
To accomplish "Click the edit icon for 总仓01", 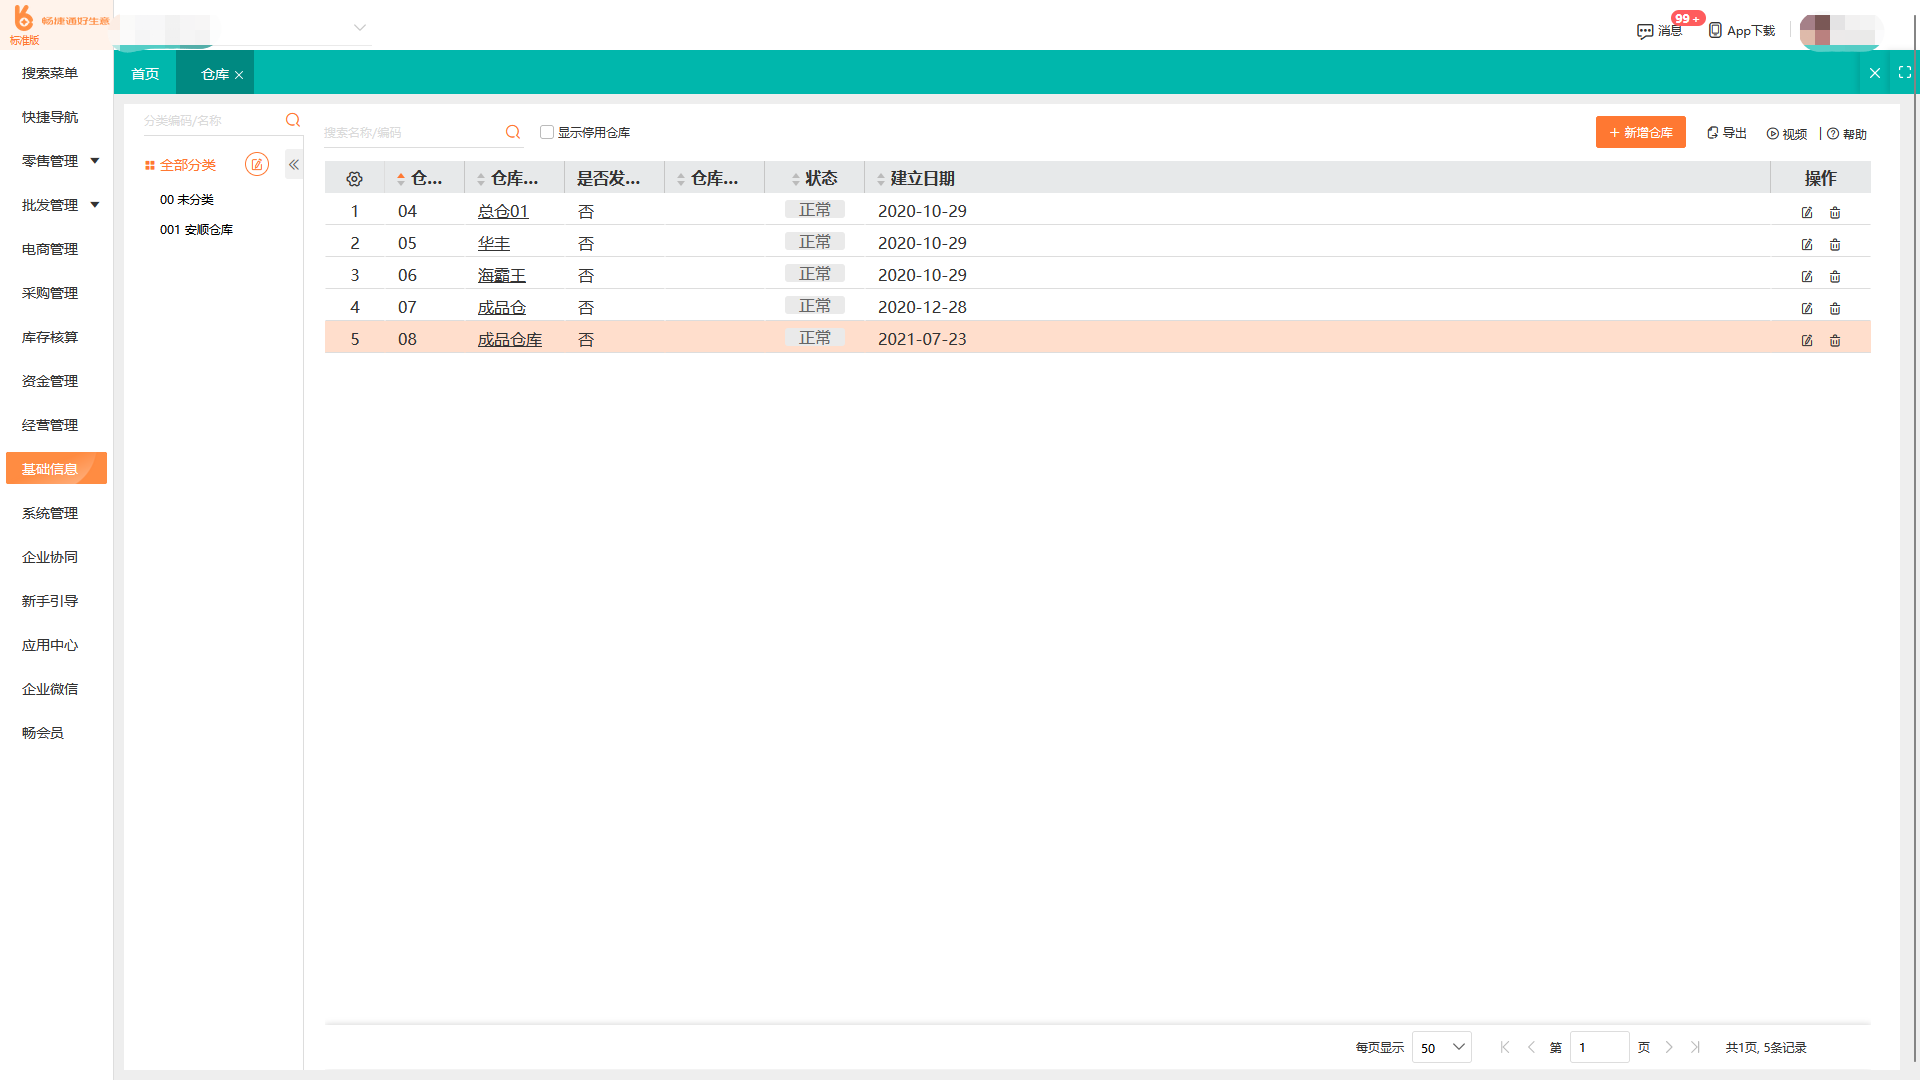I will click(1807, 211).
